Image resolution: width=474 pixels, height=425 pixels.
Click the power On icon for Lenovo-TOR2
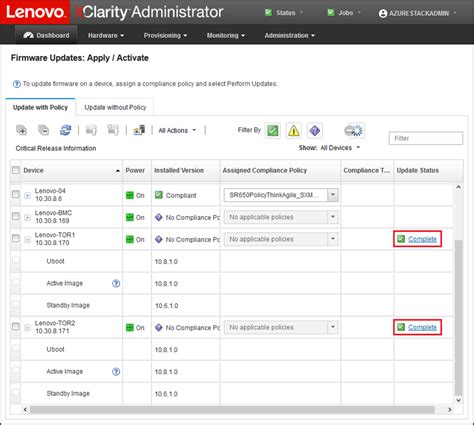[x=130, y=328]
